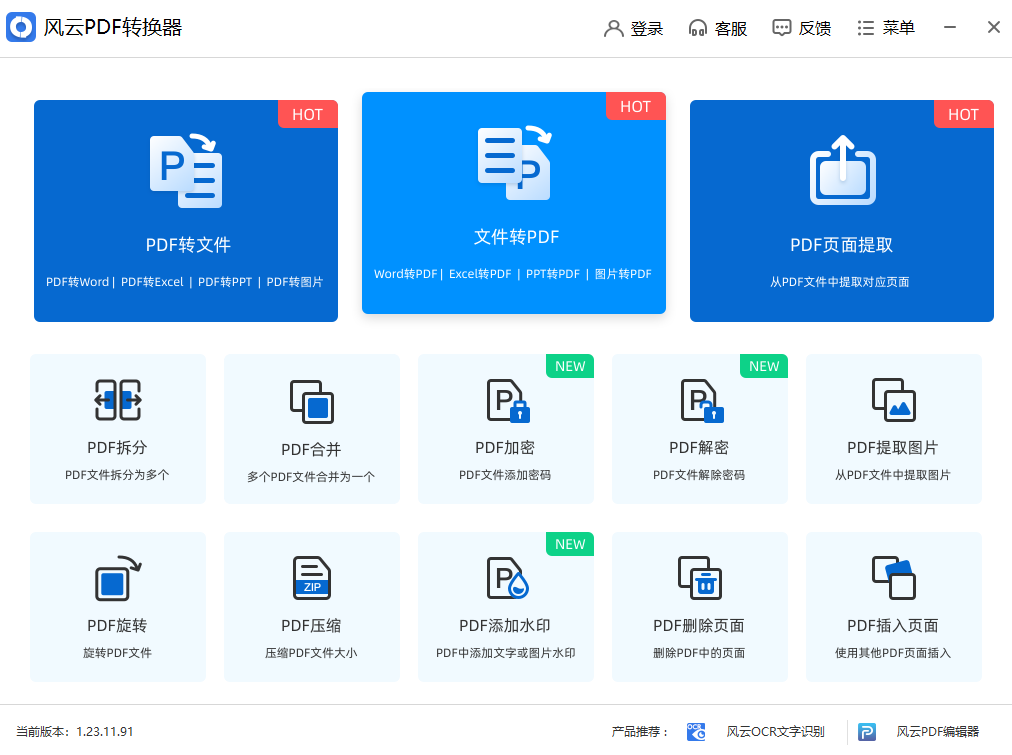Select the PDF压缩 compression tool
Viewport: 1012px width, 755px height.
(x=311, y=606)
